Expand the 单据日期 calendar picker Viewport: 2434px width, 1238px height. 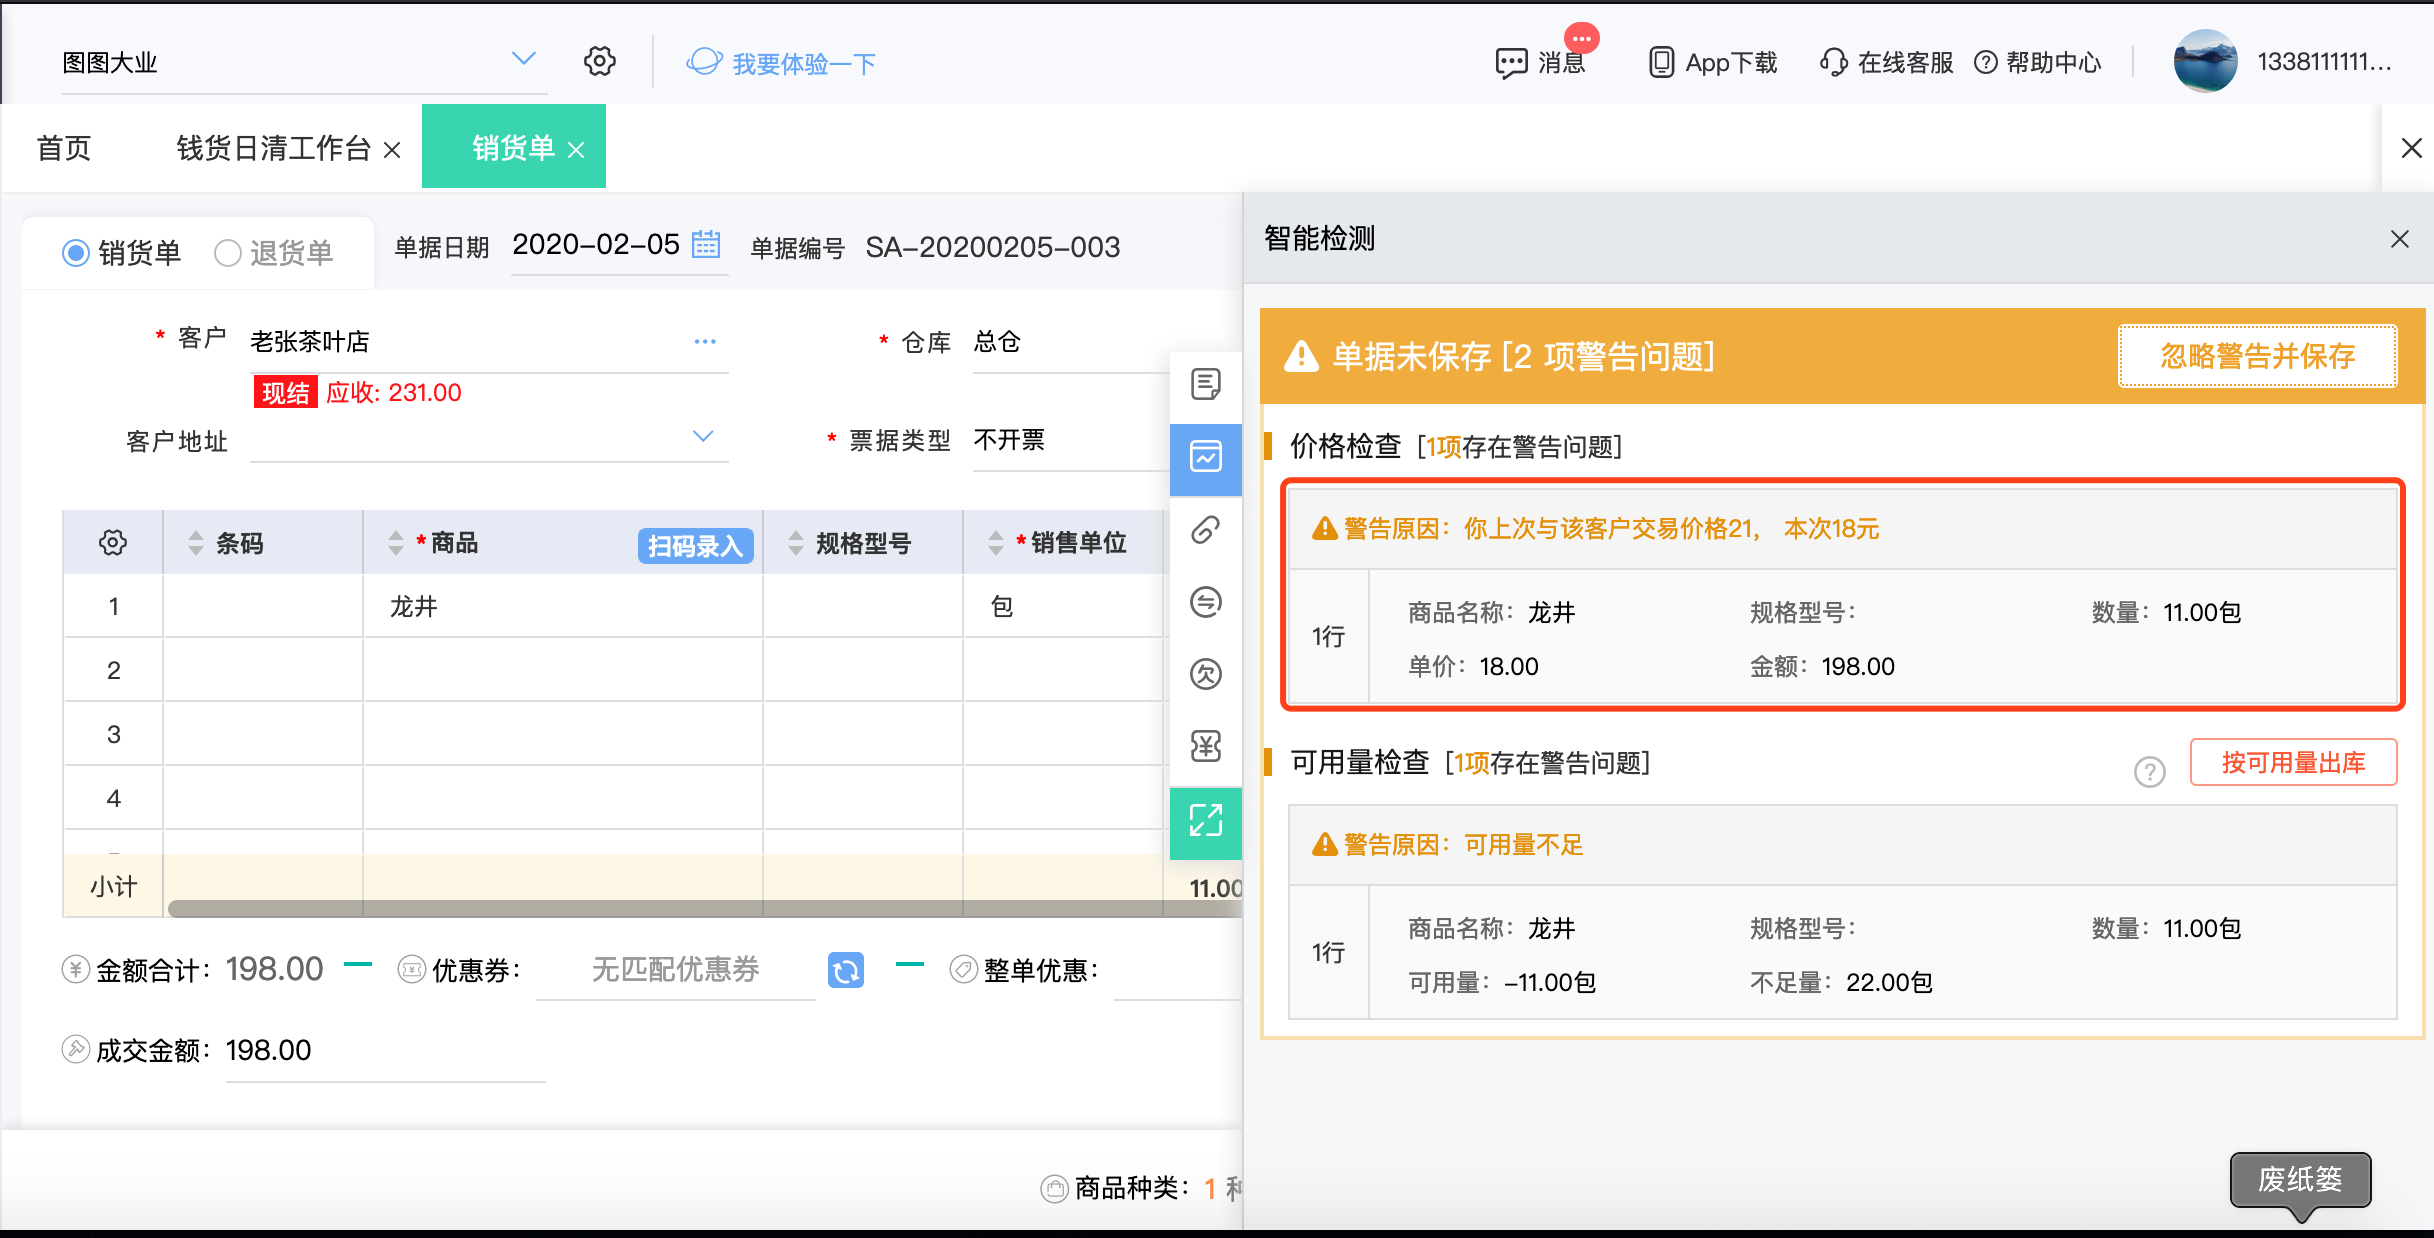(x=707, y=246)
